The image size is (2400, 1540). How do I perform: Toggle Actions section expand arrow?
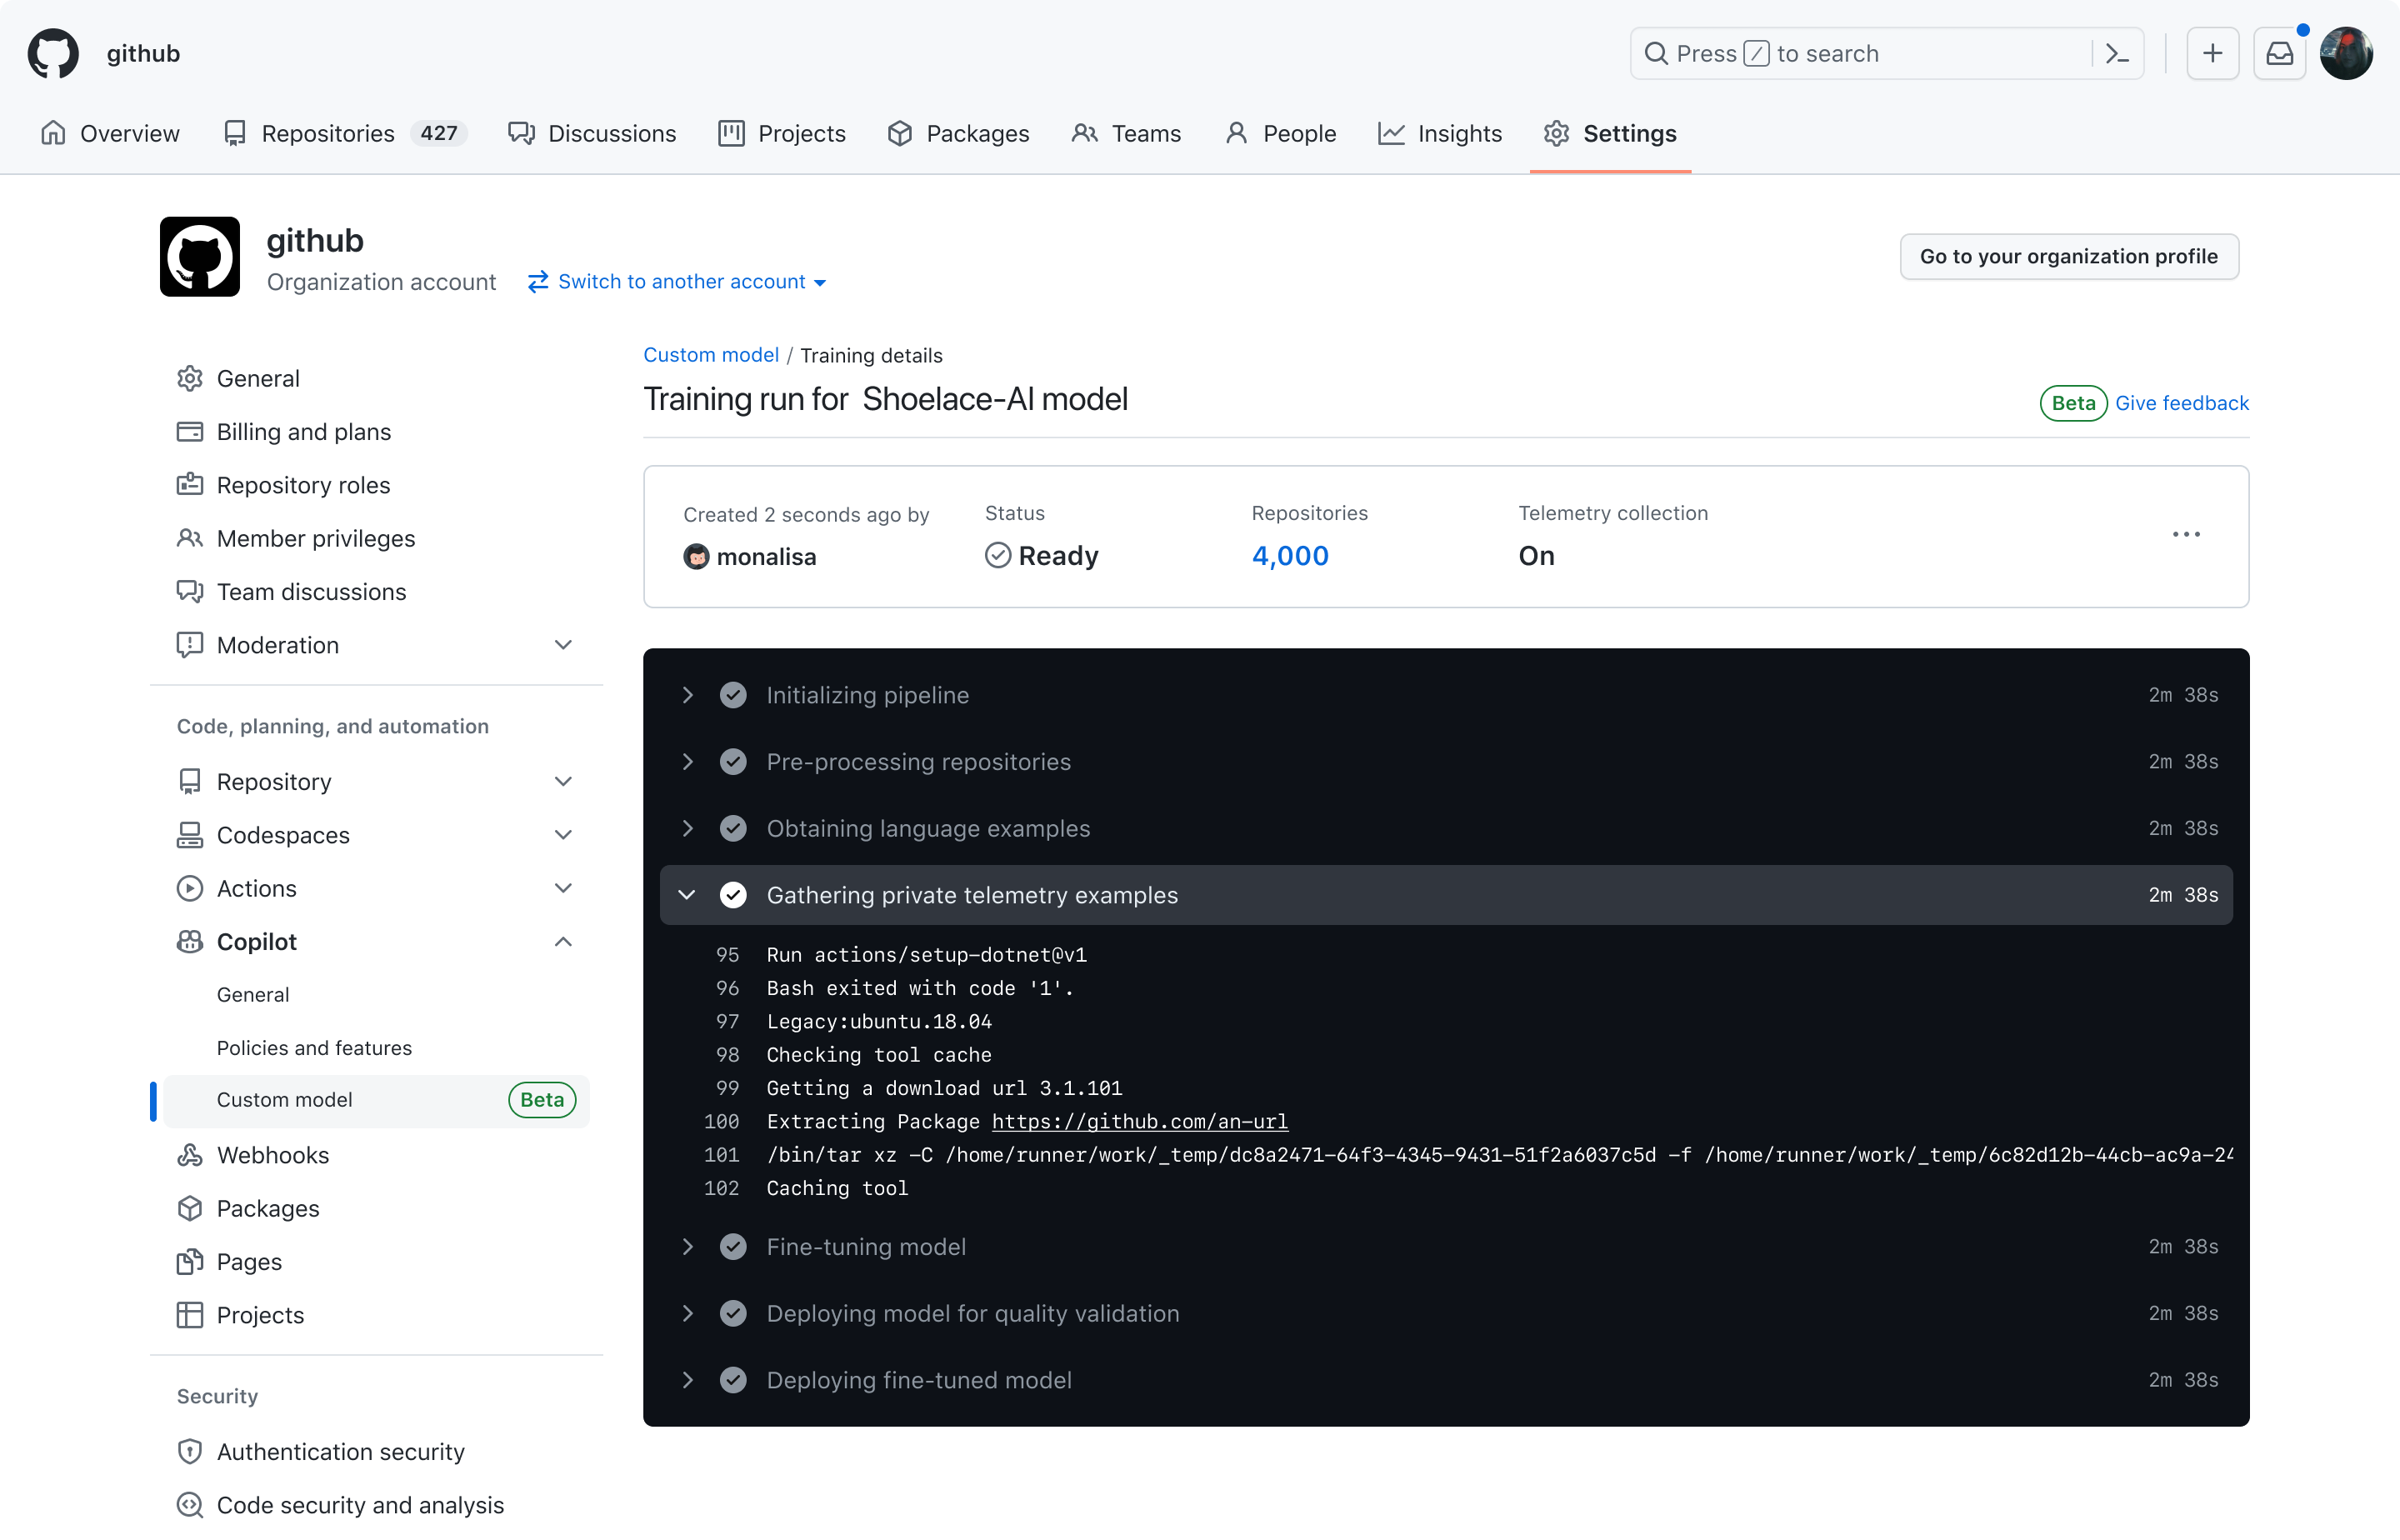pyautogui.click(x=567, y=889)
